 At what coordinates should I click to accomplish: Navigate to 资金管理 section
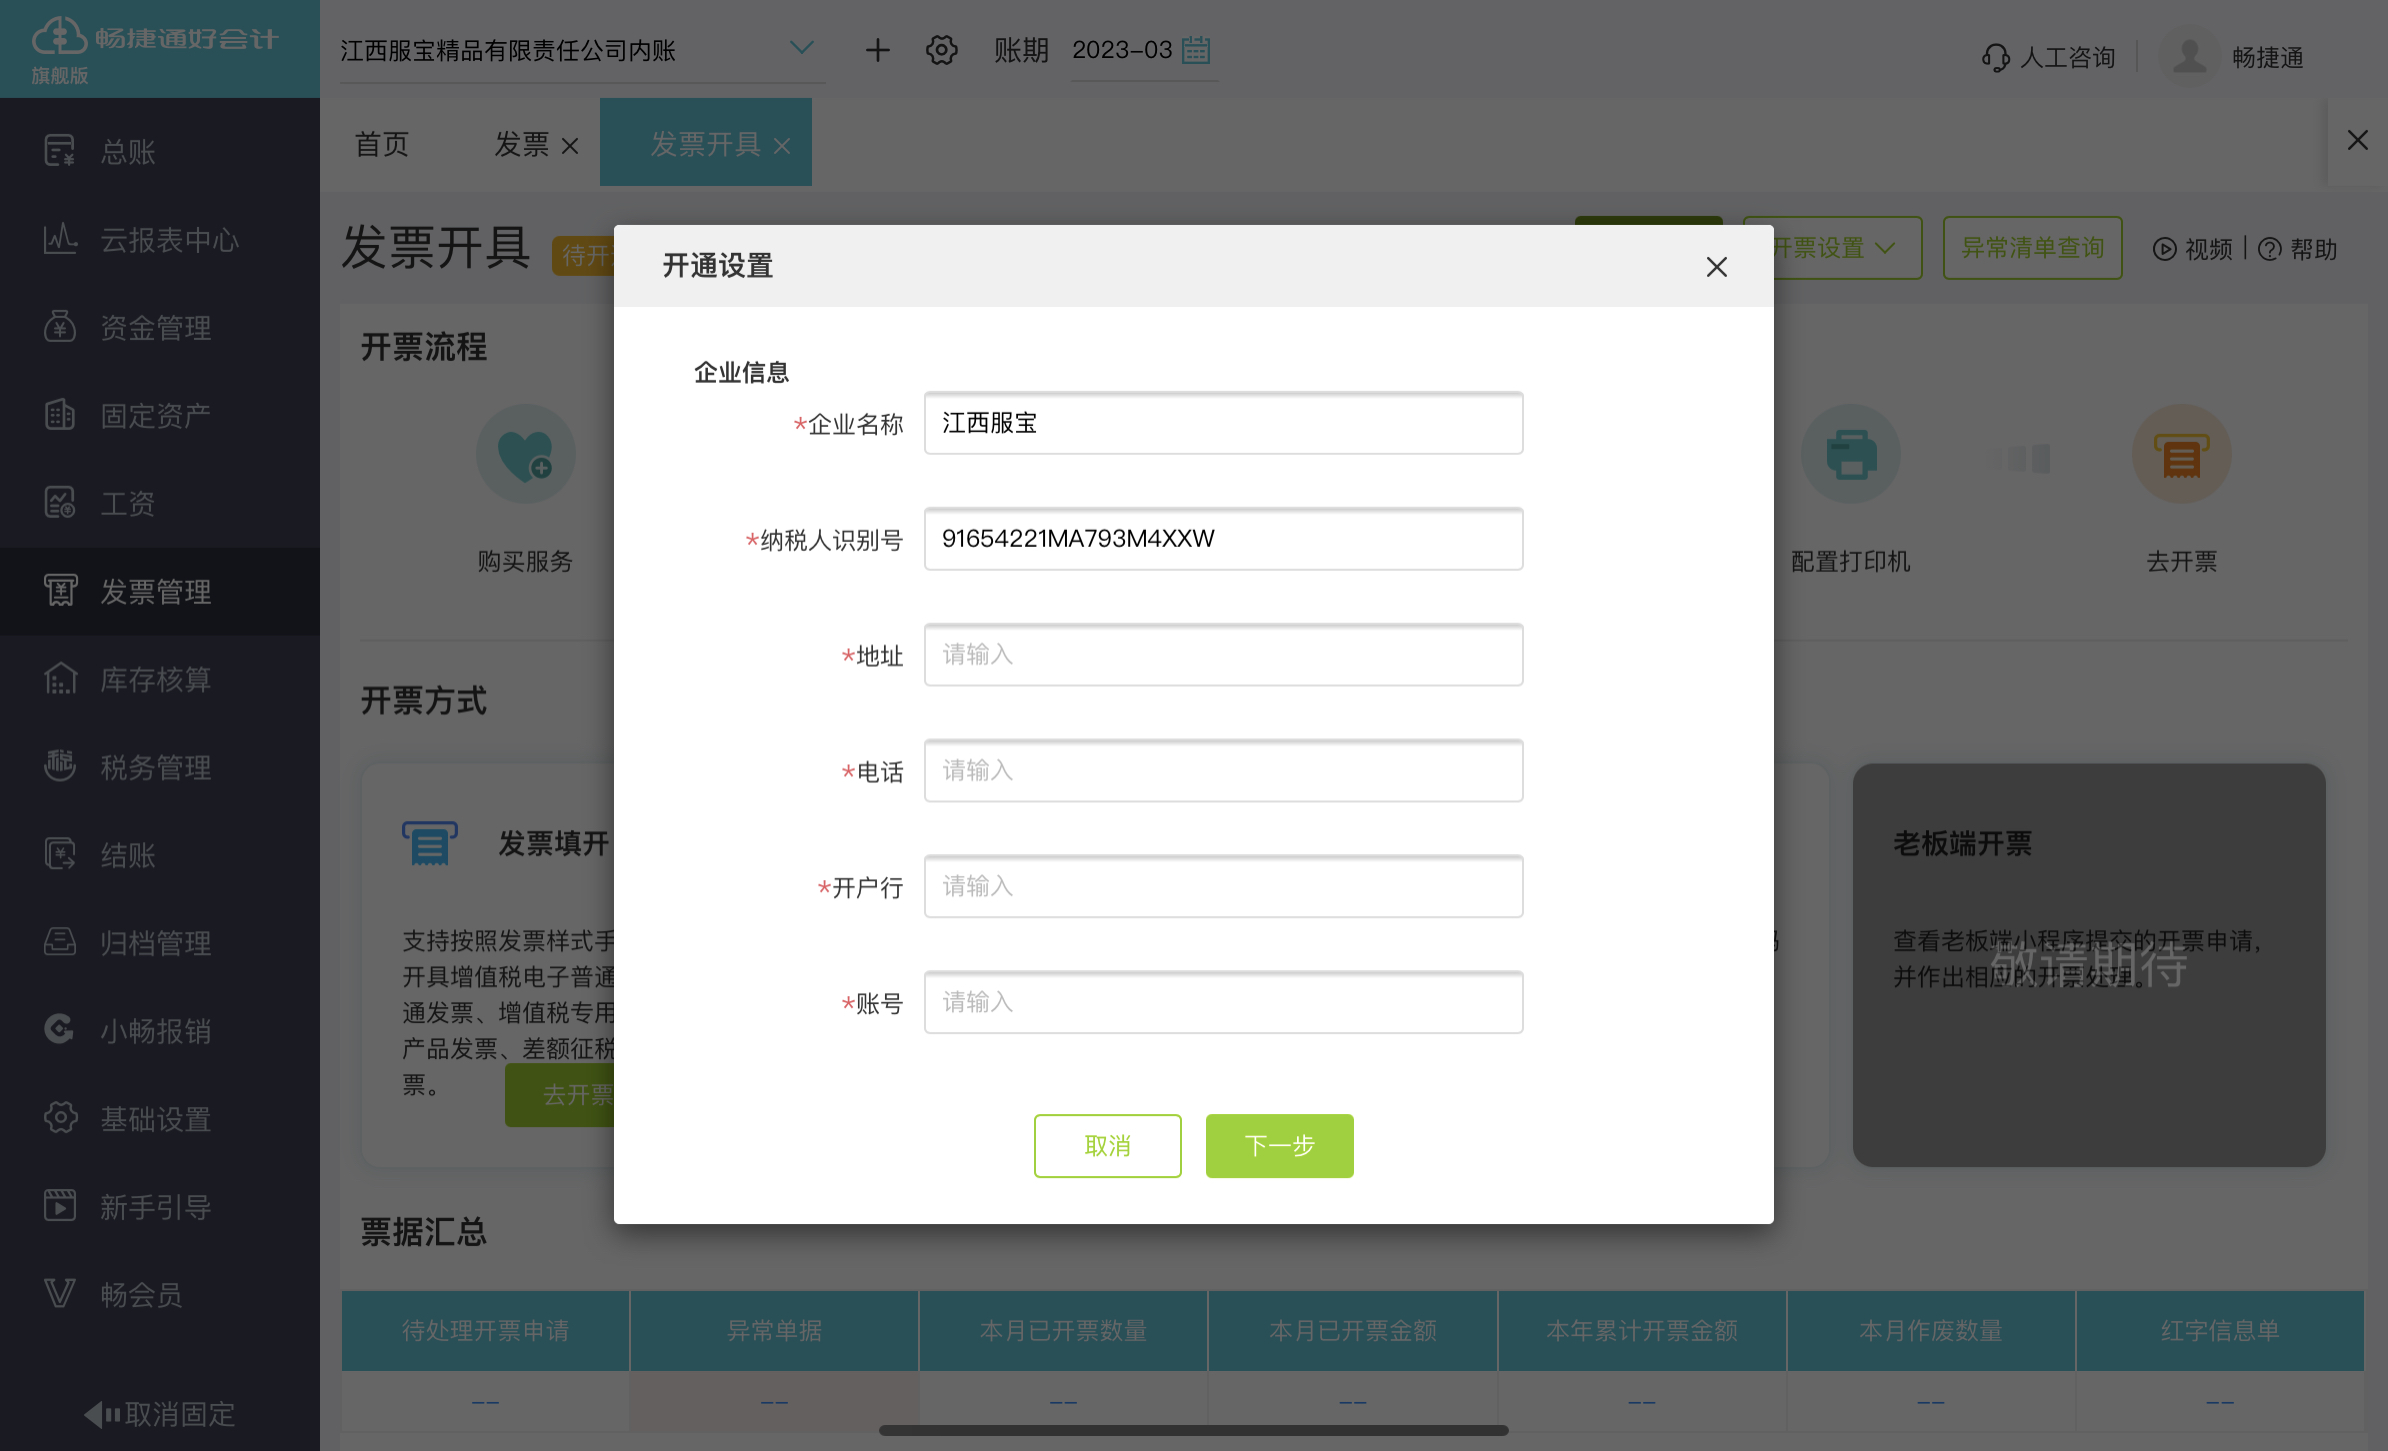[x=159, y=327]
